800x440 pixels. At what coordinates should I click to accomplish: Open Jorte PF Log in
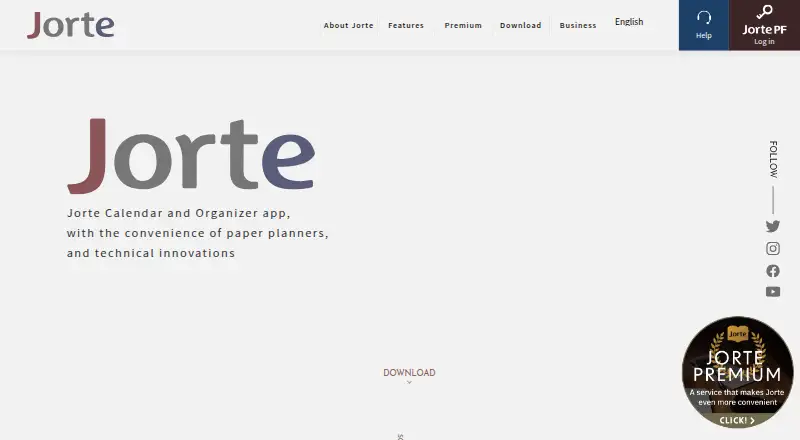(764, 25)
